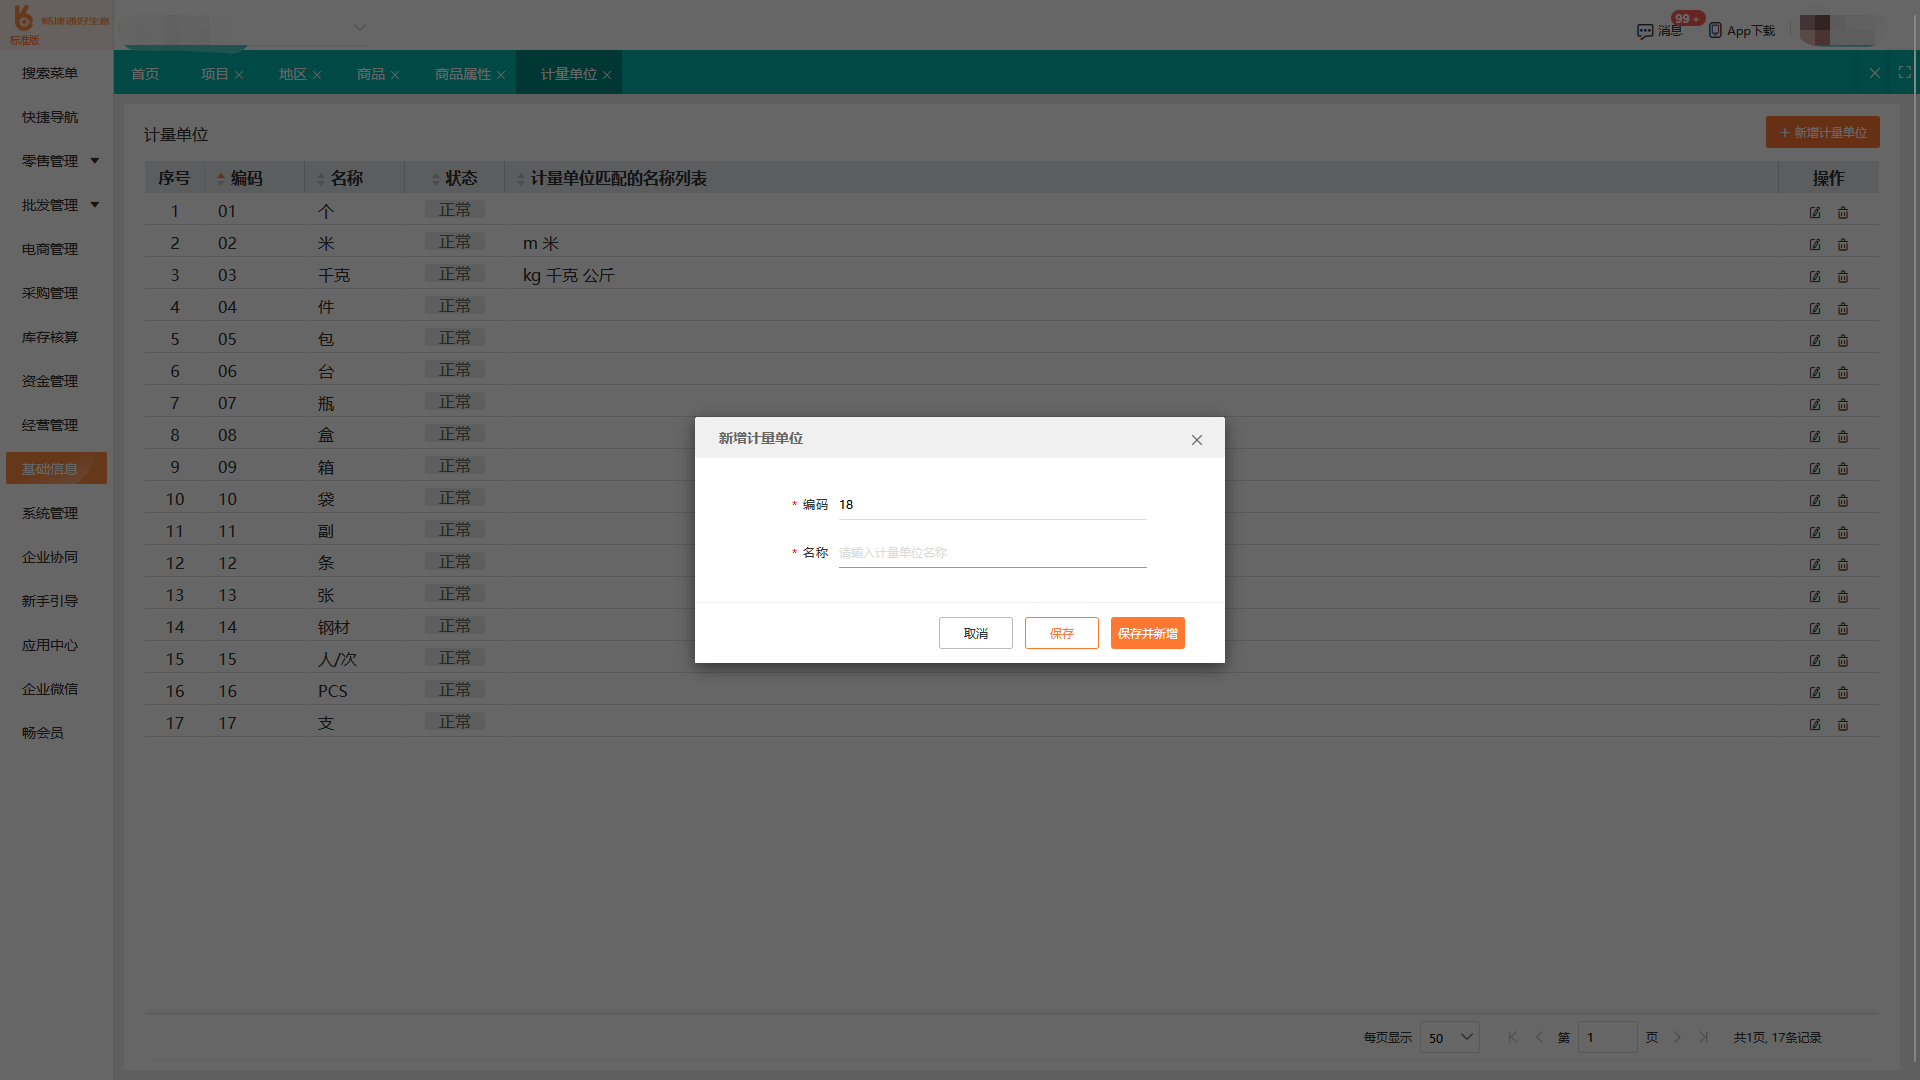Click the delete icon for row 16 PCS

pyautogui.click(x=1842, y=691)
